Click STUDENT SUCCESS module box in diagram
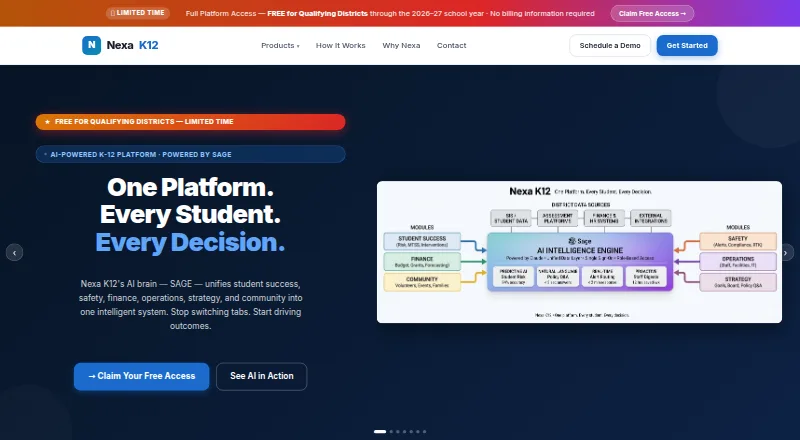 pyautogui.click(x=422, y=241)
